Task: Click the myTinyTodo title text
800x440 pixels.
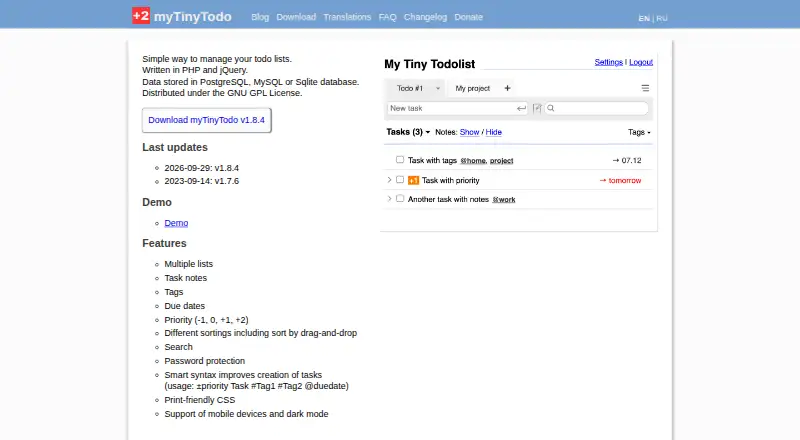Action: point(192,17)
